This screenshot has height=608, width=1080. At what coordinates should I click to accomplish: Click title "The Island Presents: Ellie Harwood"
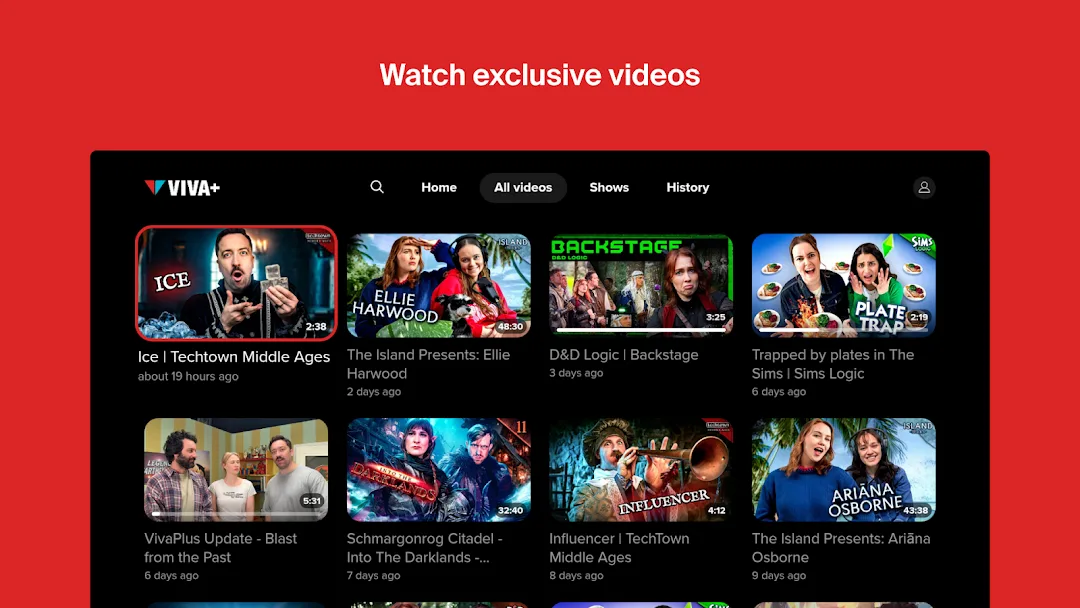428,364
